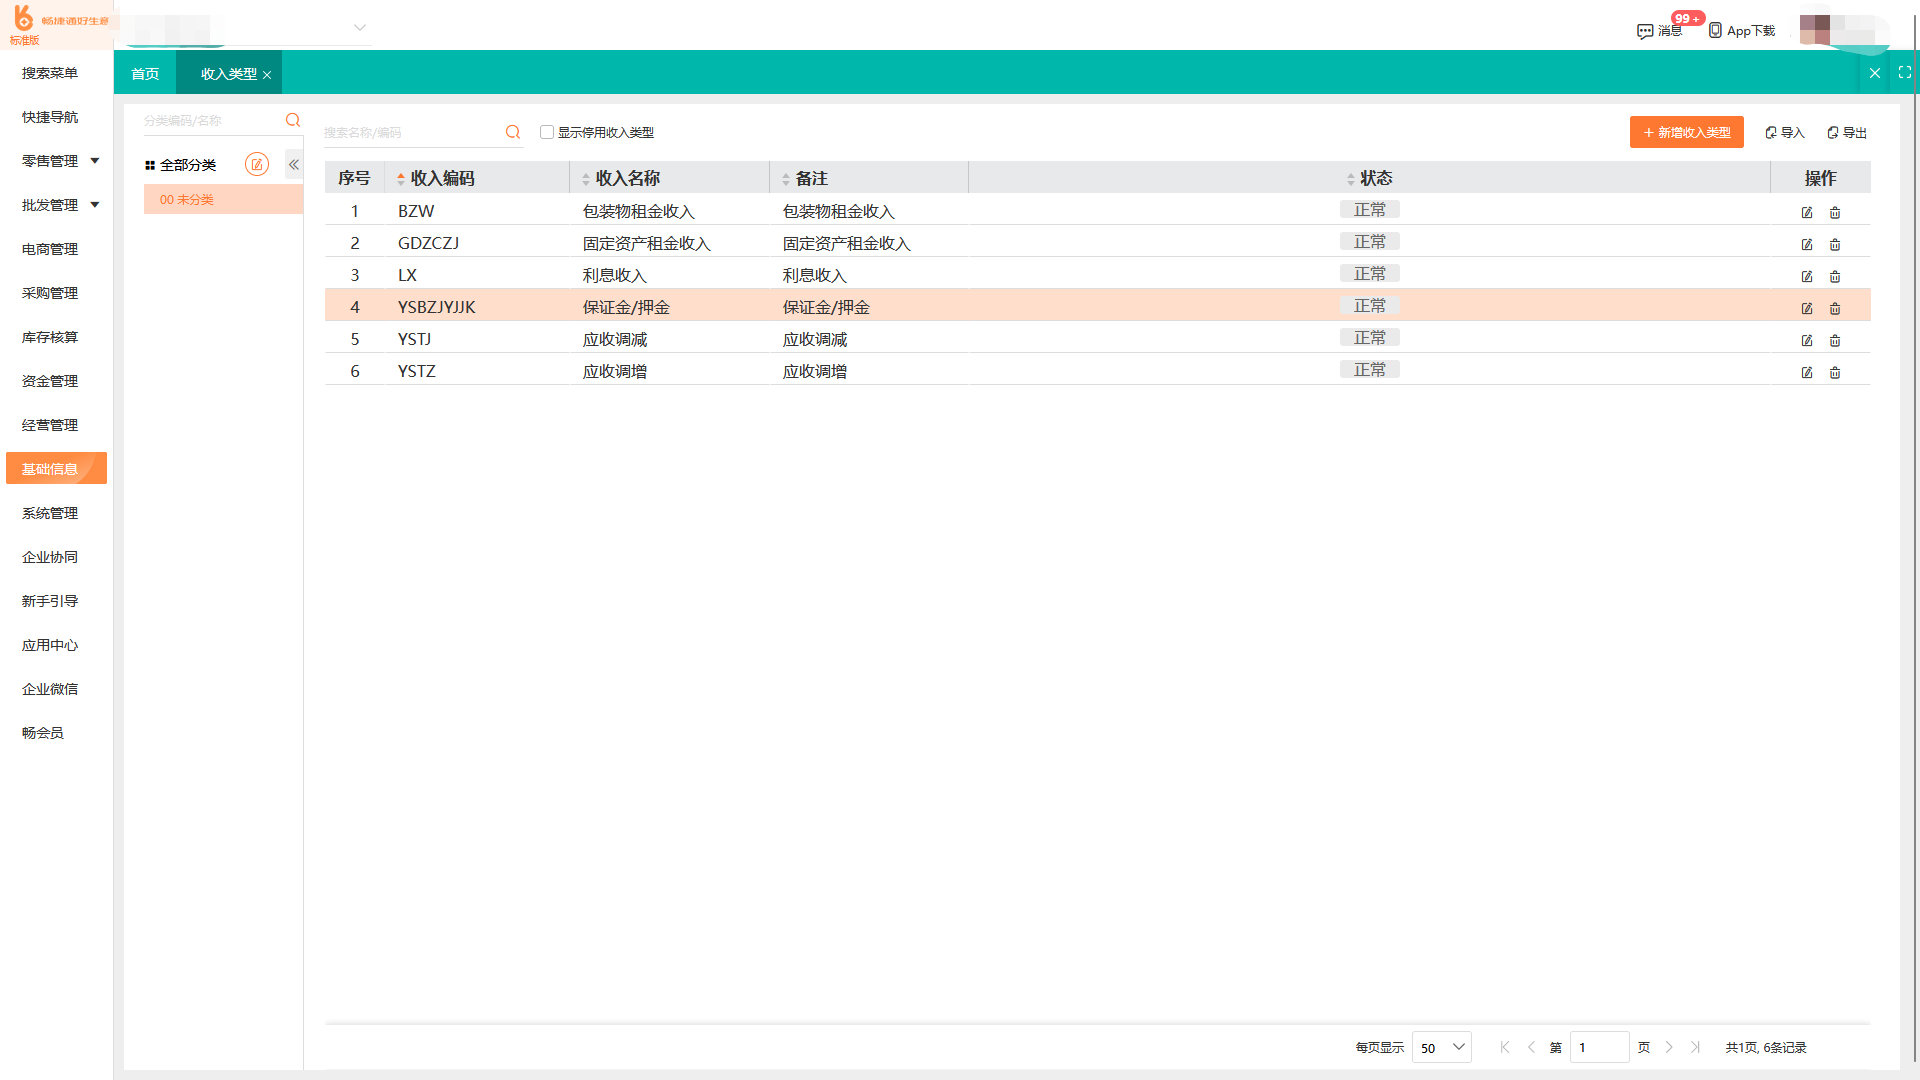Click the delete icon for YSTZ row
Image resolution: width=1920 pixels, height=1080 pixels.
click(1836, 371)
